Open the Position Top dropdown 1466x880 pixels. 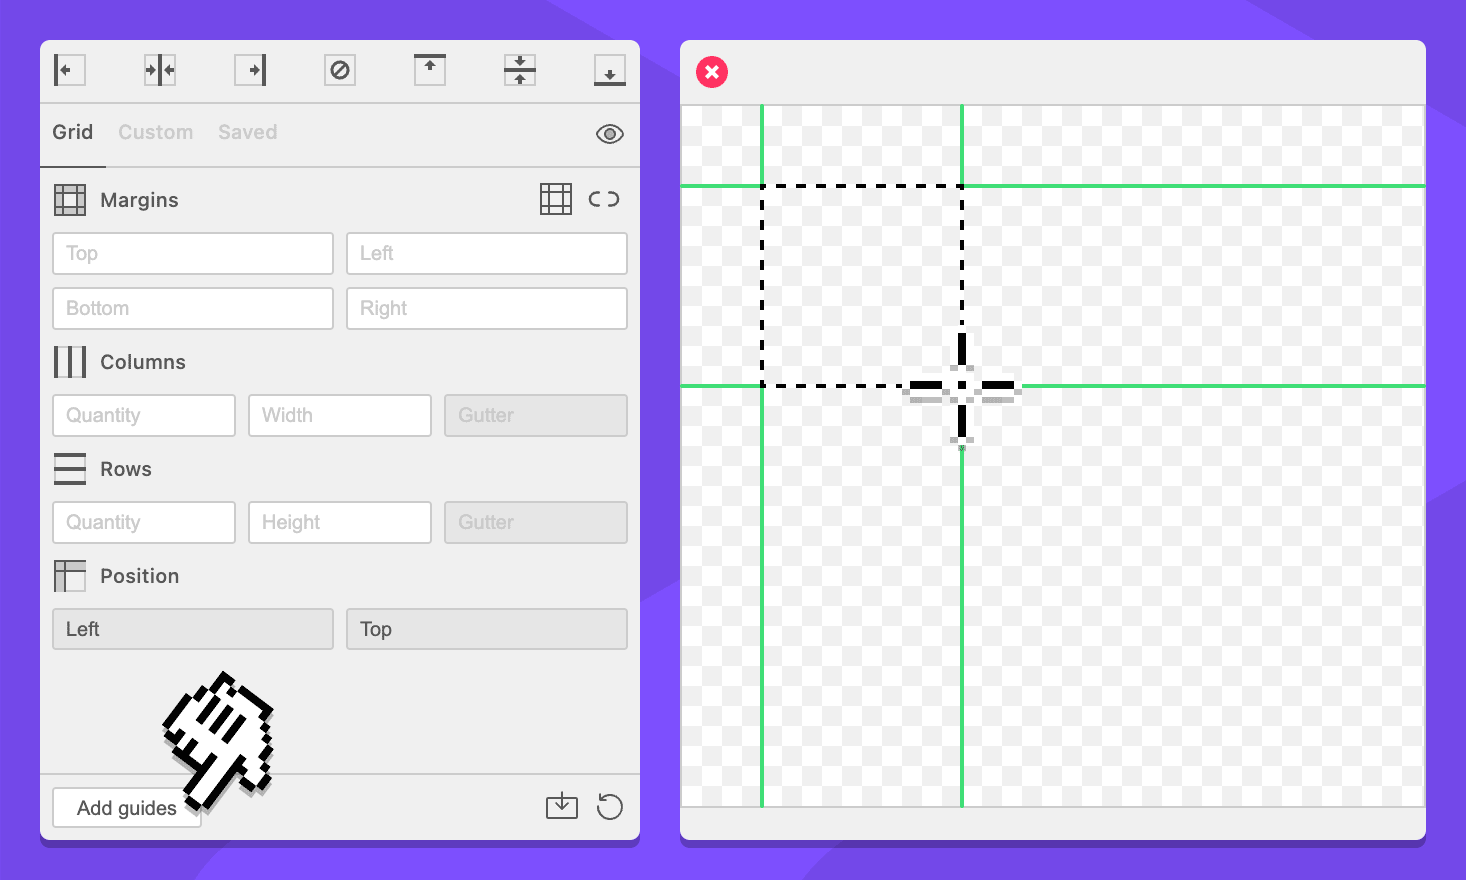click(x=486, y=629)
